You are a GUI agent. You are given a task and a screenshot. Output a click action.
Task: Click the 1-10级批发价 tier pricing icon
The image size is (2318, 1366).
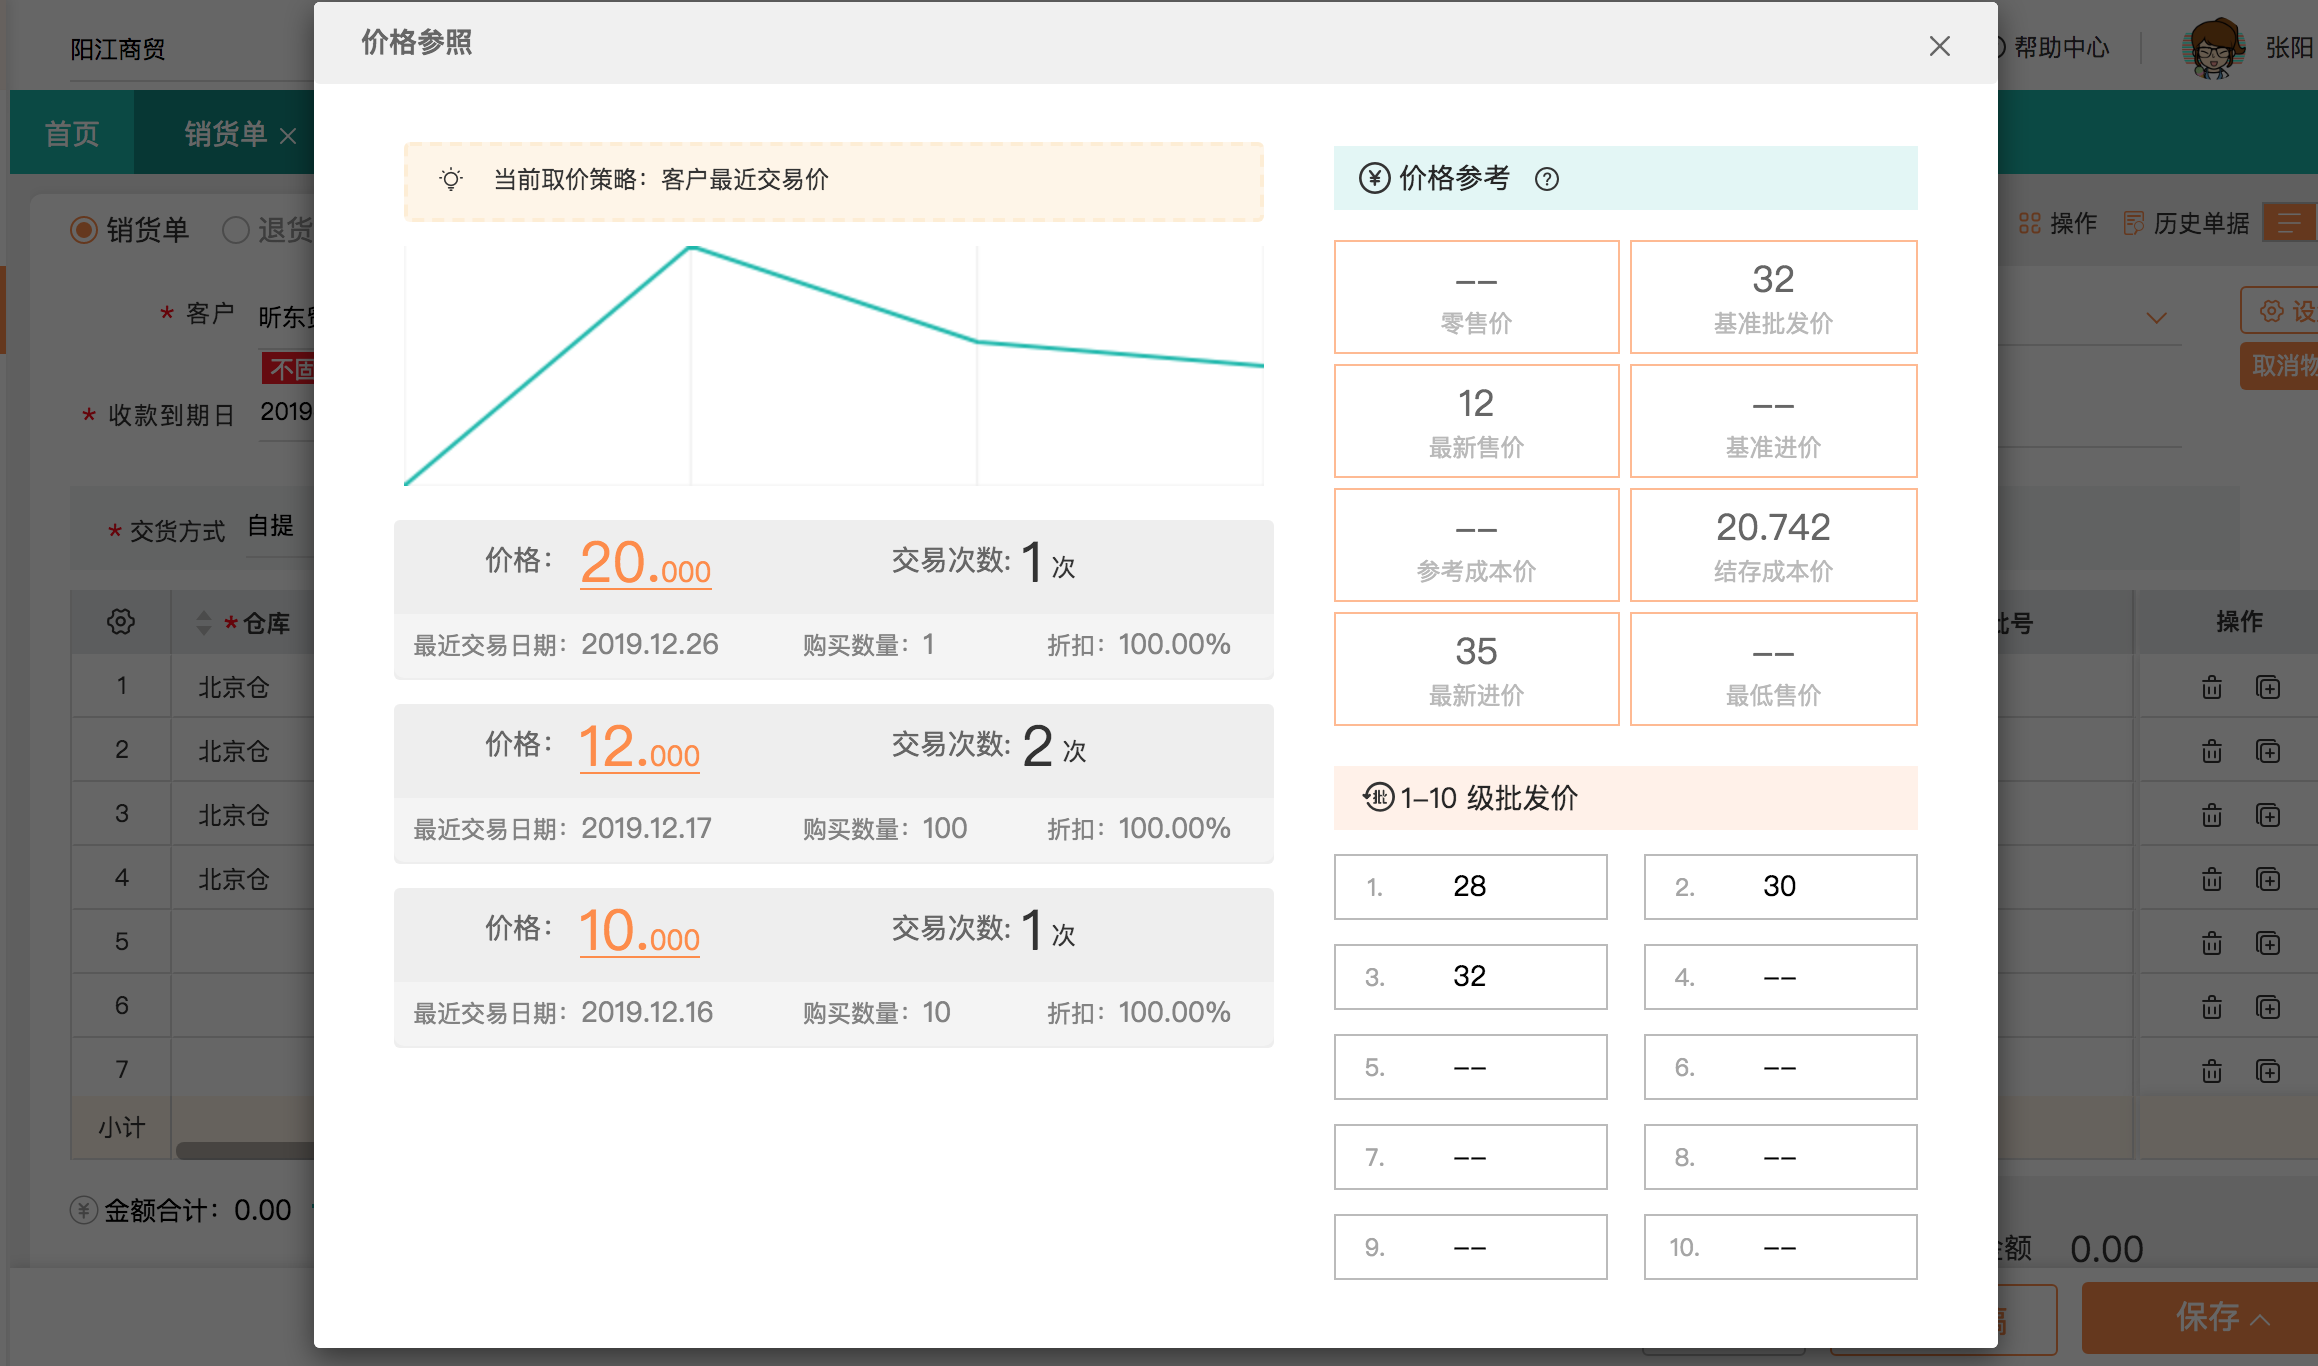(x=1370, y=795)
